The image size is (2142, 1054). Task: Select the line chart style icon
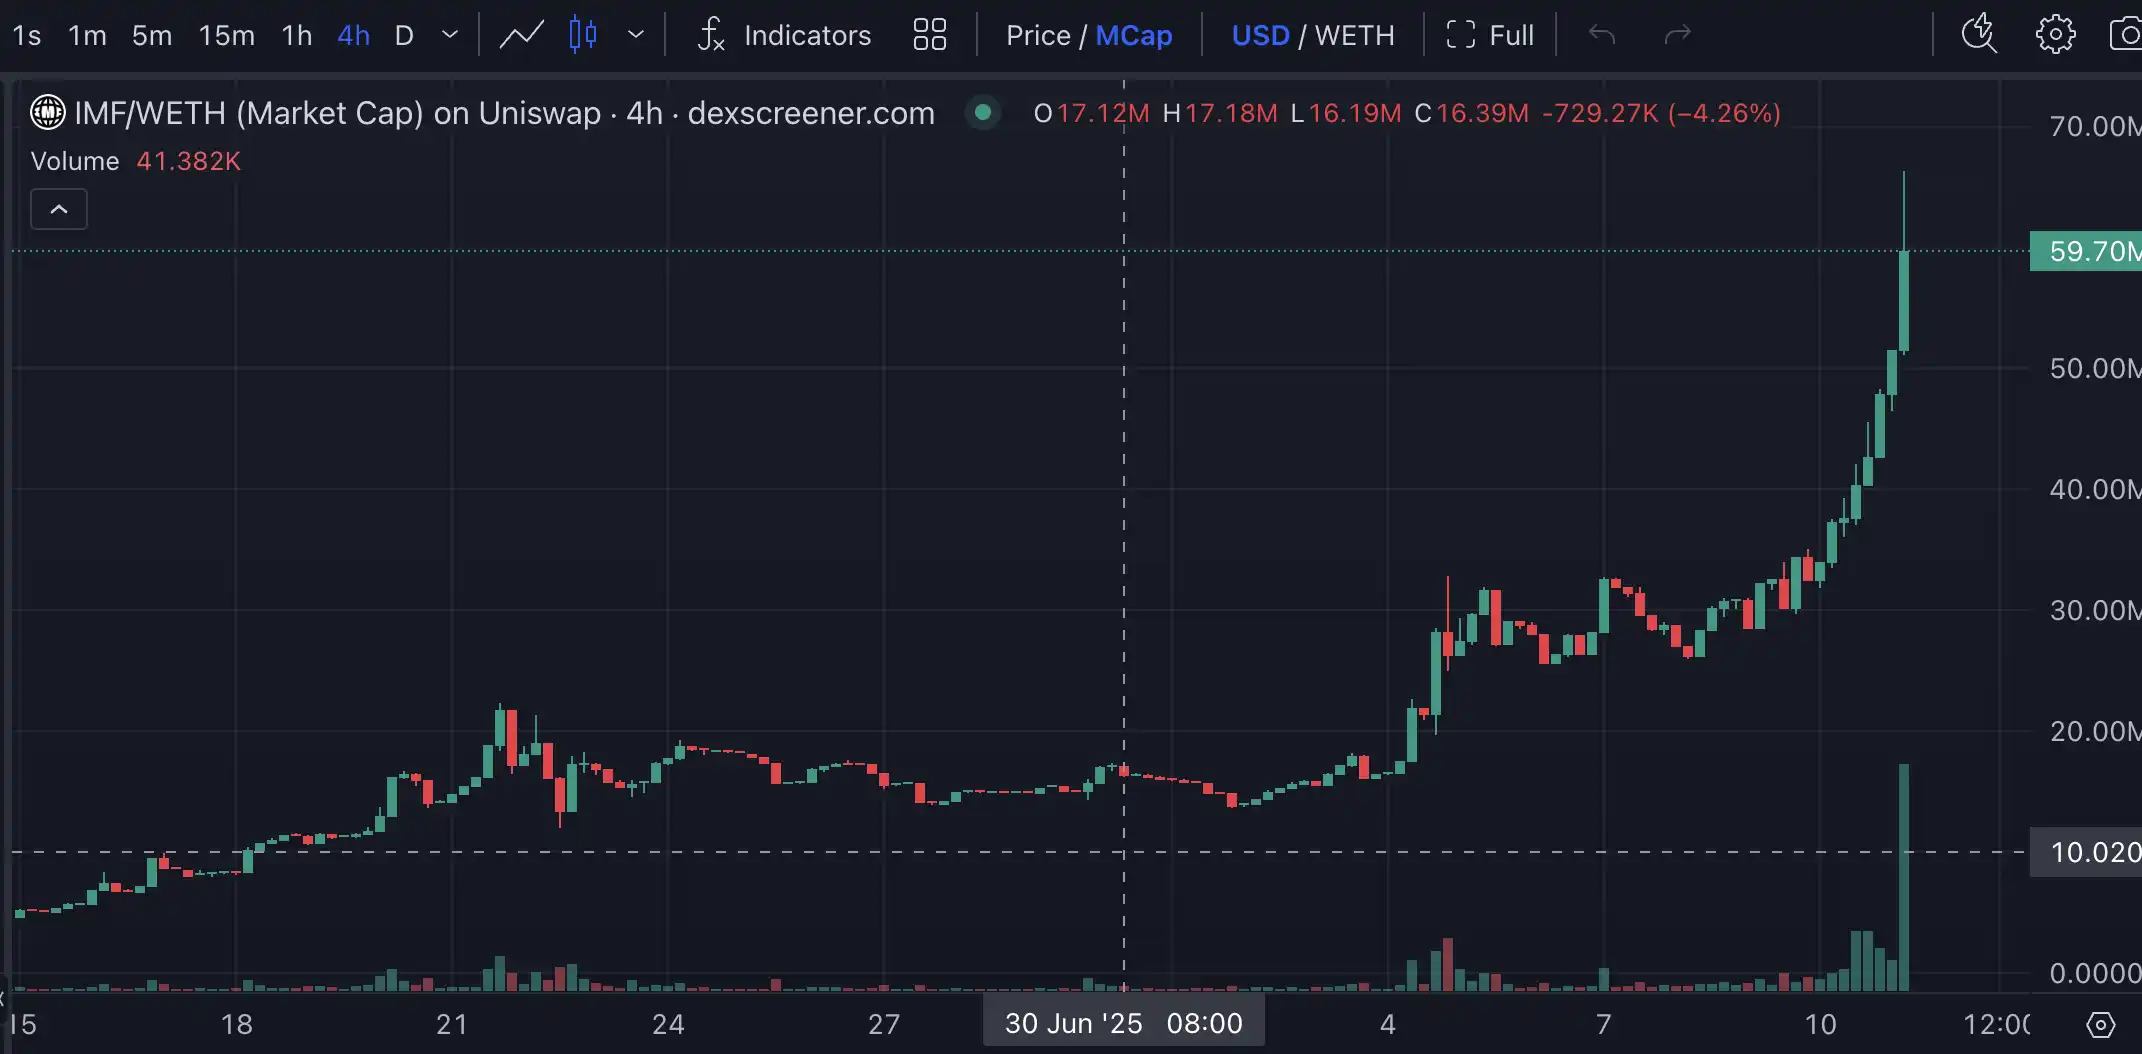pos(521,35)
